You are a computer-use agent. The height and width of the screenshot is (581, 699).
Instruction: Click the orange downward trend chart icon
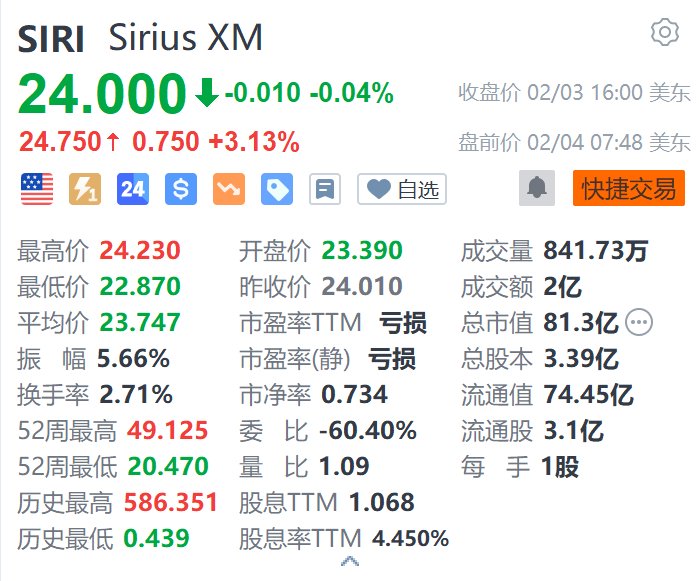[228, 188]
